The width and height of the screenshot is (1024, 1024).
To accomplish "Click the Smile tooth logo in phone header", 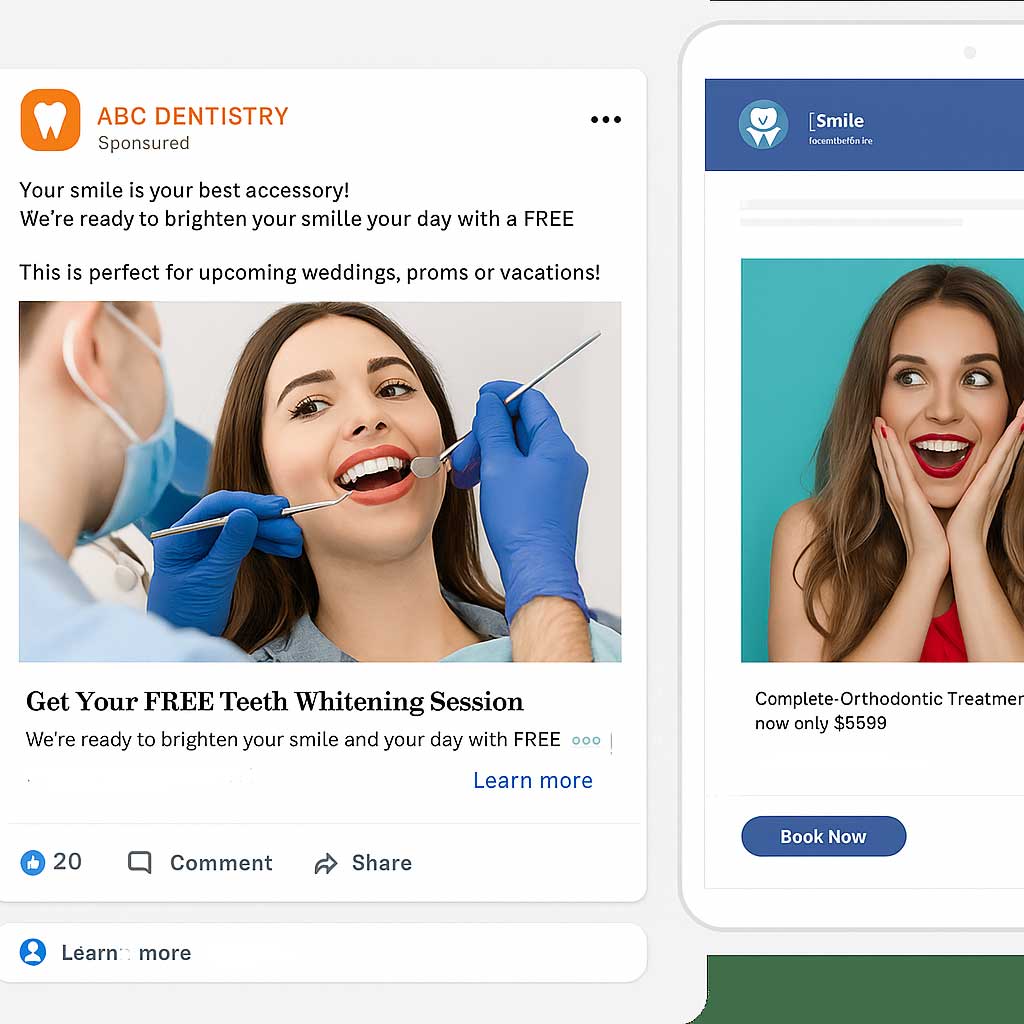I will 763,124.
